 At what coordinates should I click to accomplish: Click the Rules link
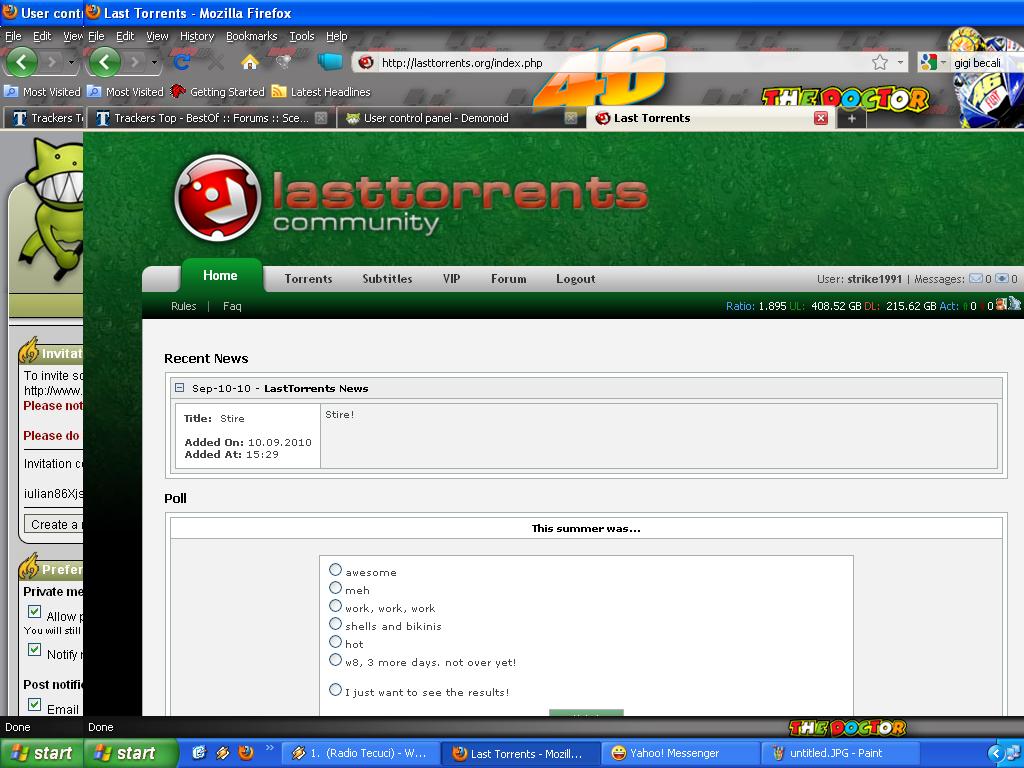tap(183, 306)
